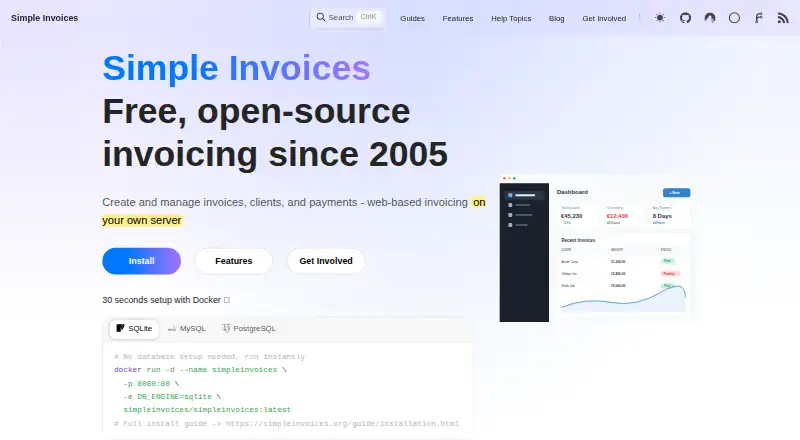Viewport: 800px width, 440px height.
Task: Switch to the MySQL tab
Action: tap(187, 329)
